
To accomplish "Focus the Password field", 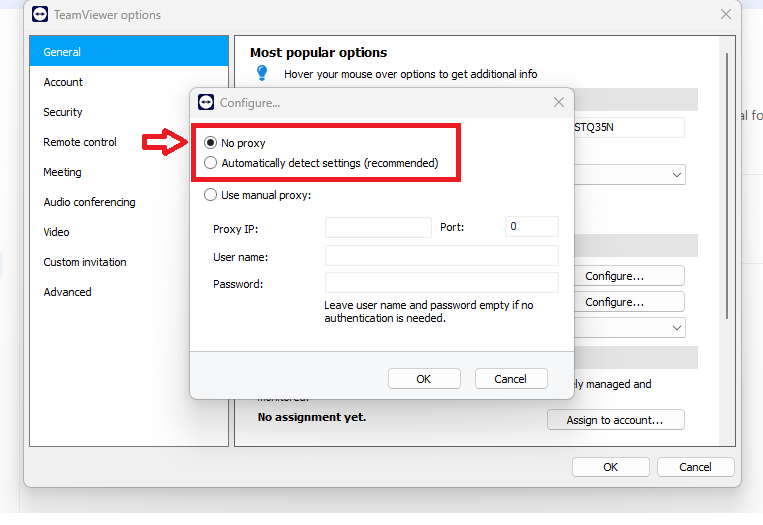I will point(441,283).
